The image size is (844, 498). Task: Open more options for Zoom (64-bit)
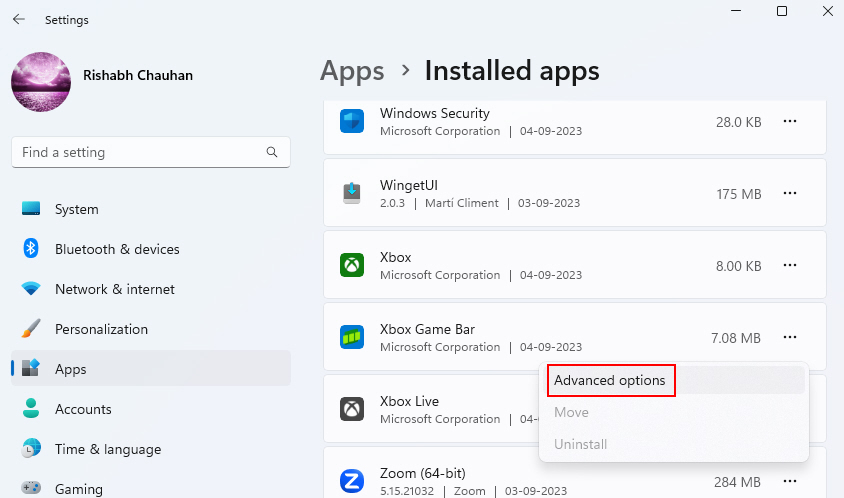(790, 481)
